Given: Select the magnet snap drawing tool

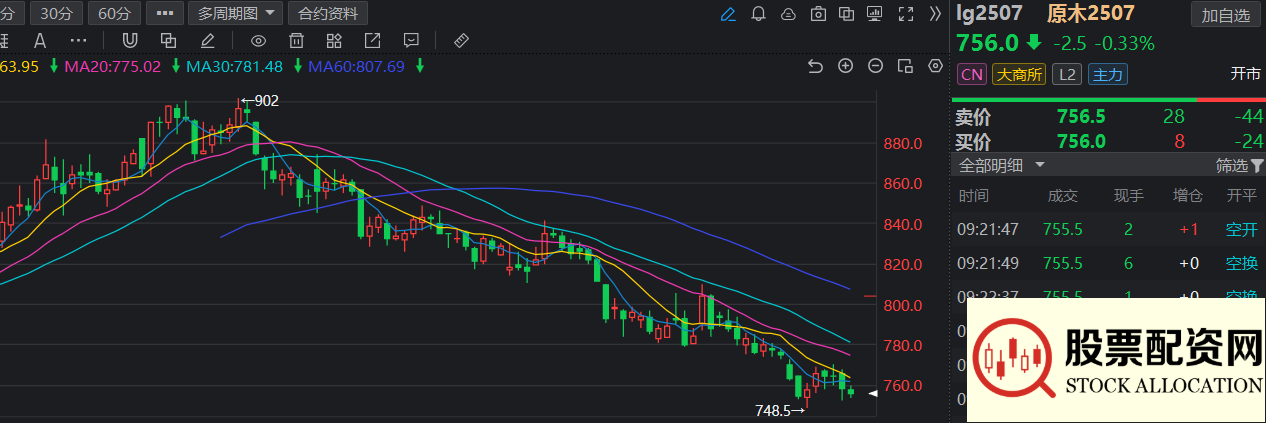Looking at the screenshot, I should pyautogui.click(x=130, y=41).
